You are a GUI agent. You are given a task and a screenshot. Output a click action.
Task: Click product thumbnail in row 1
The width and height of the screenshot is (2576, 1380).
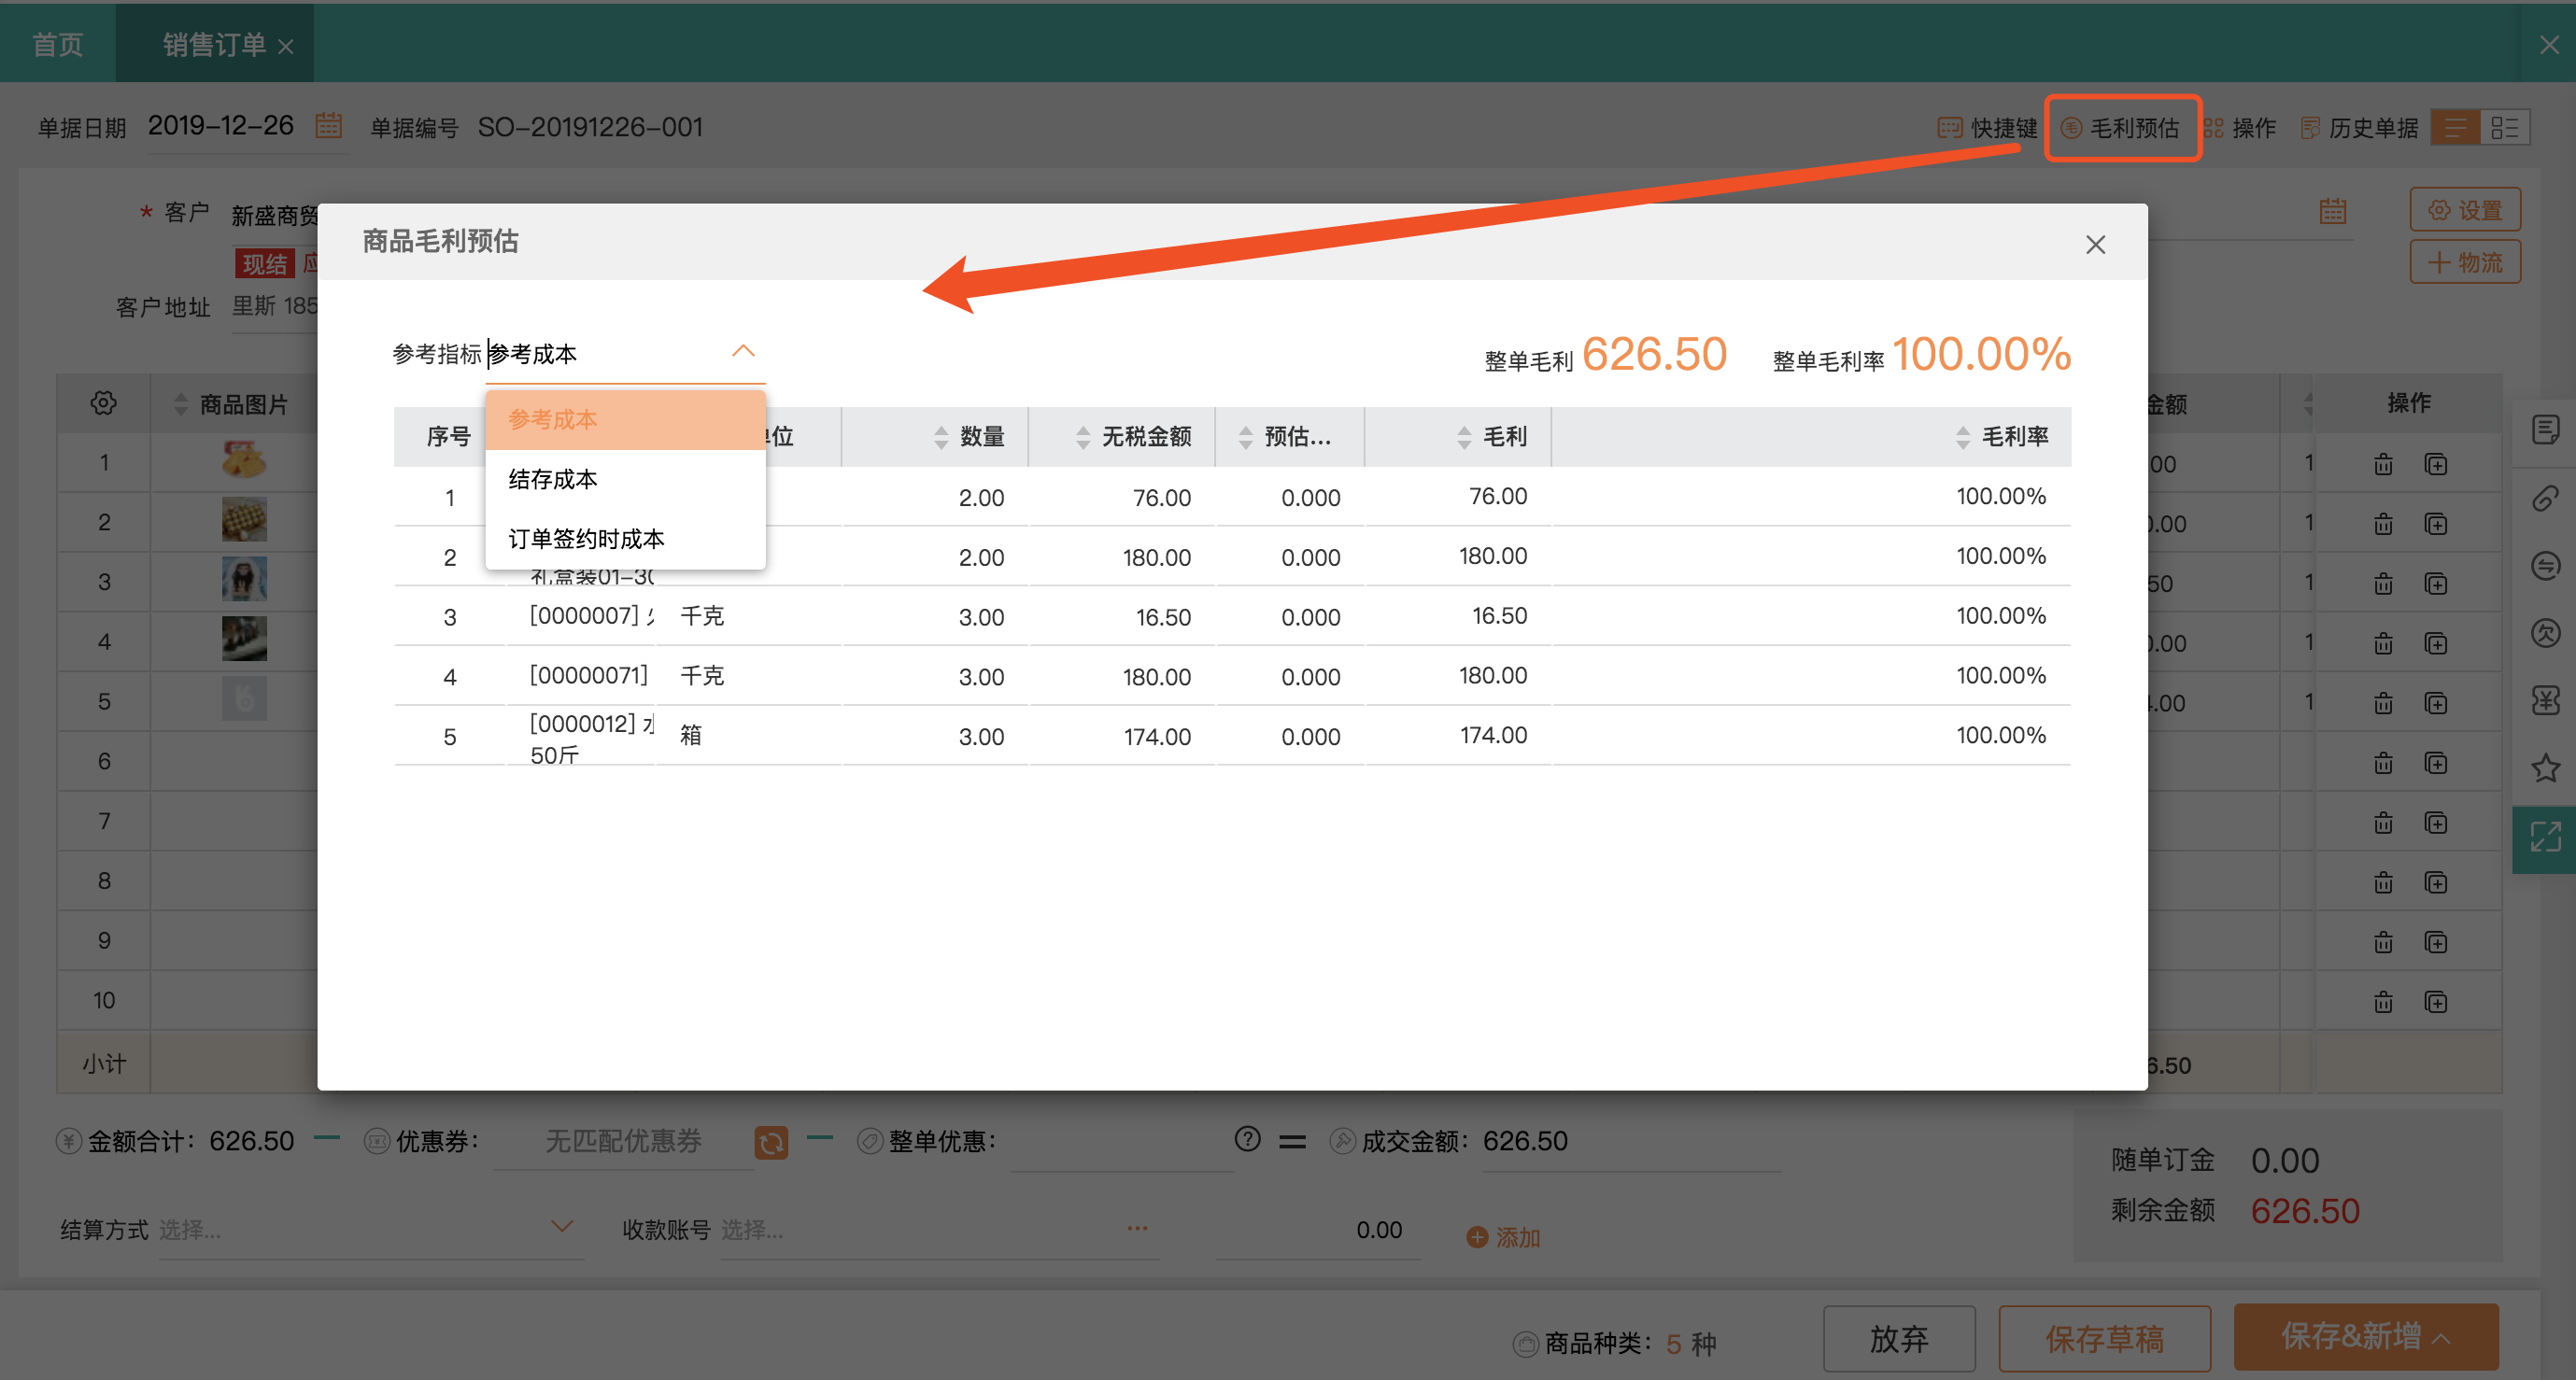pyautogui.click(x=246, y=463)
